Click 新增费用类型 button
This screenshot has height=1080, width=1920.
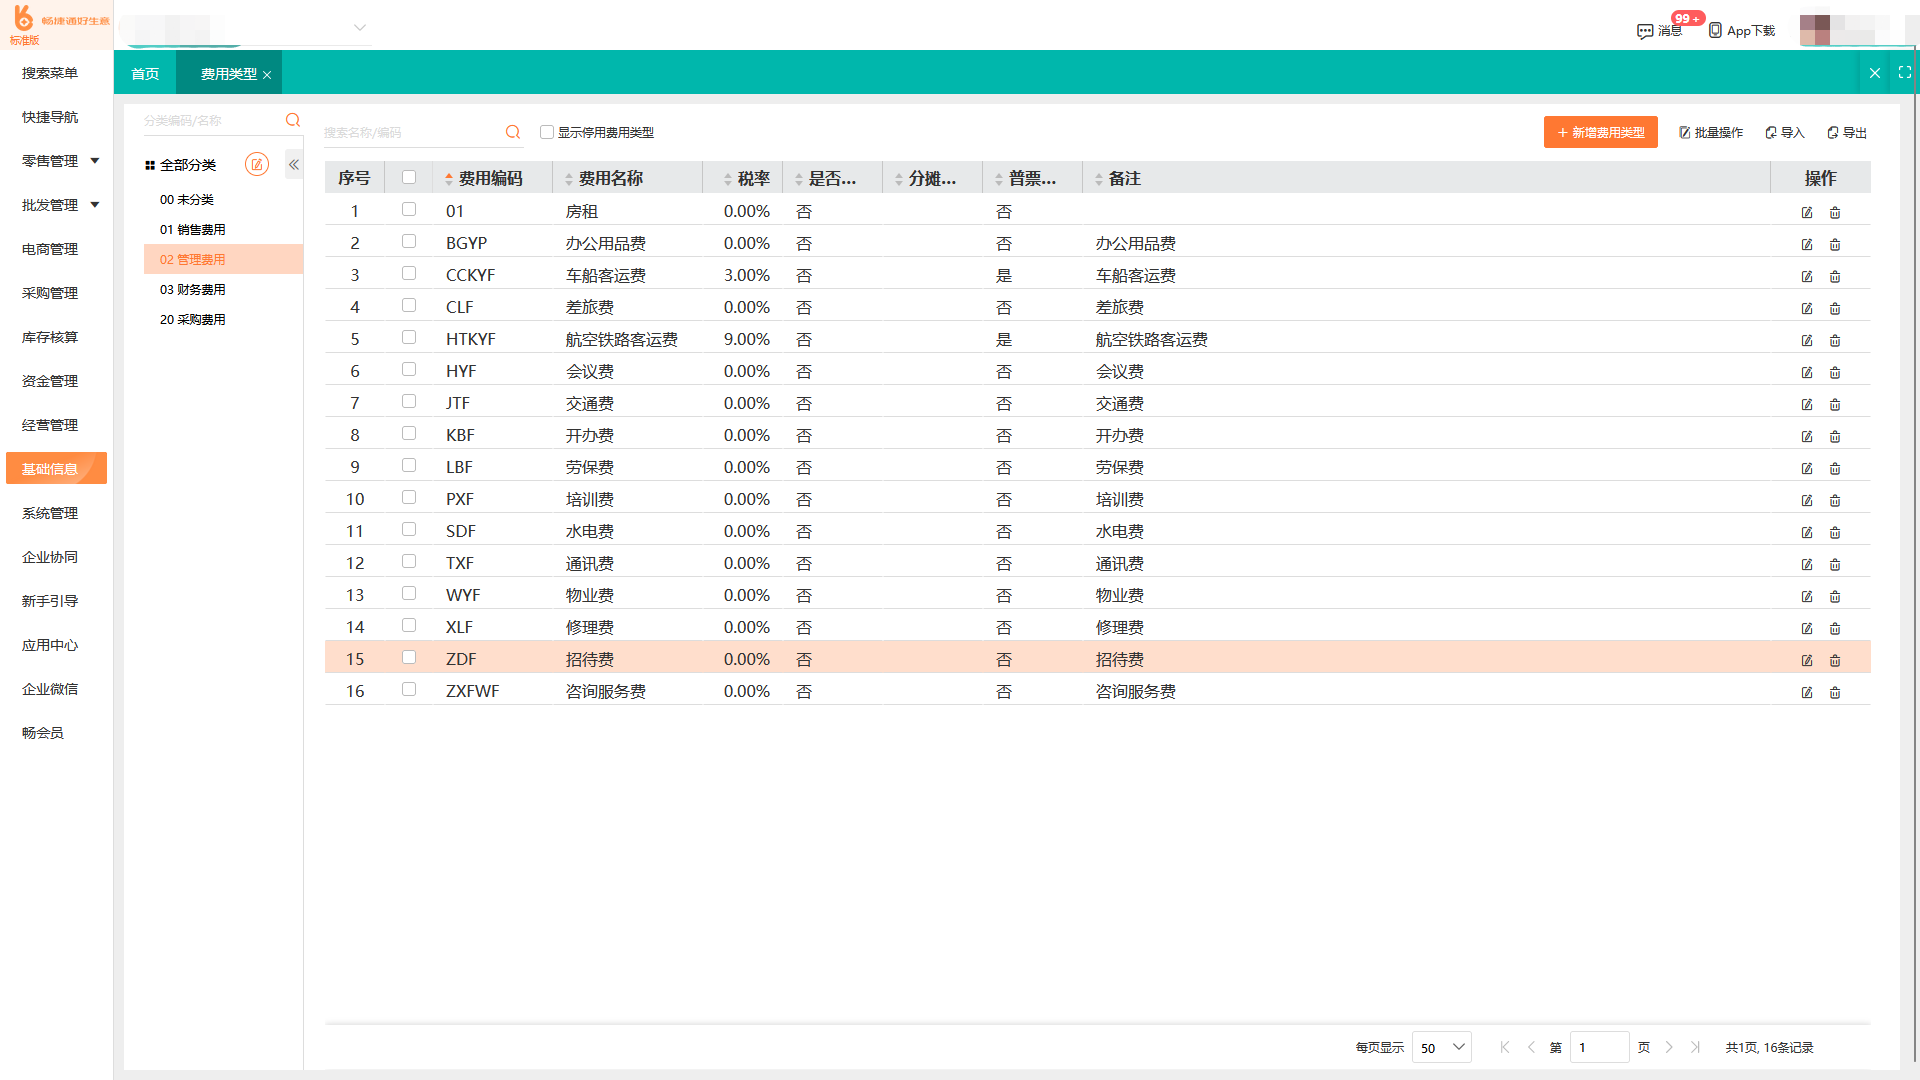pos(1600,131)
